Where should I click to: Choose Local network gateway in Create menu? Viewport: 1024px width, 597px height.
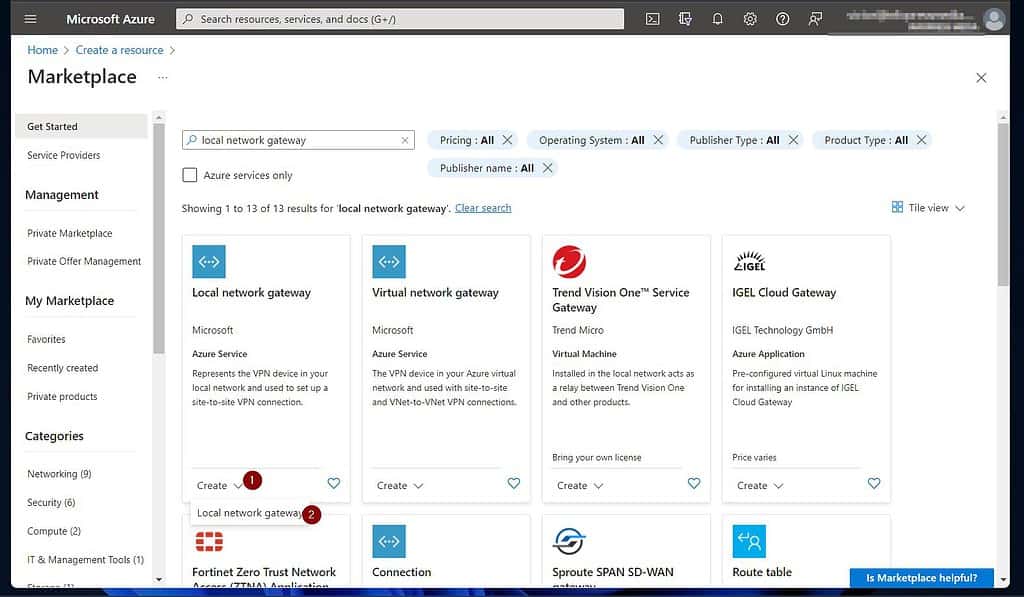pyautogui.click(x=249, y=513)
